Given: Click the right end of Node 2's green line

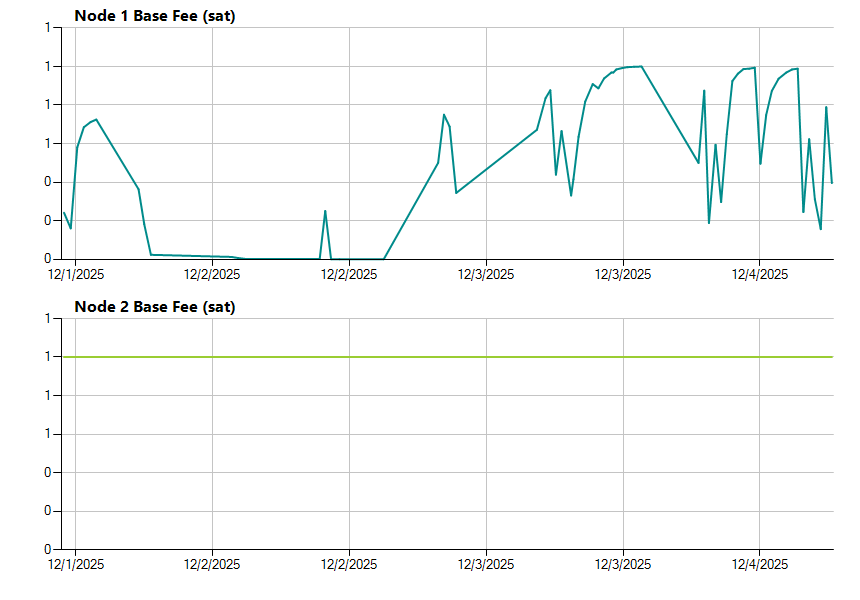Looking at the screenshot, I should point(832,357).
